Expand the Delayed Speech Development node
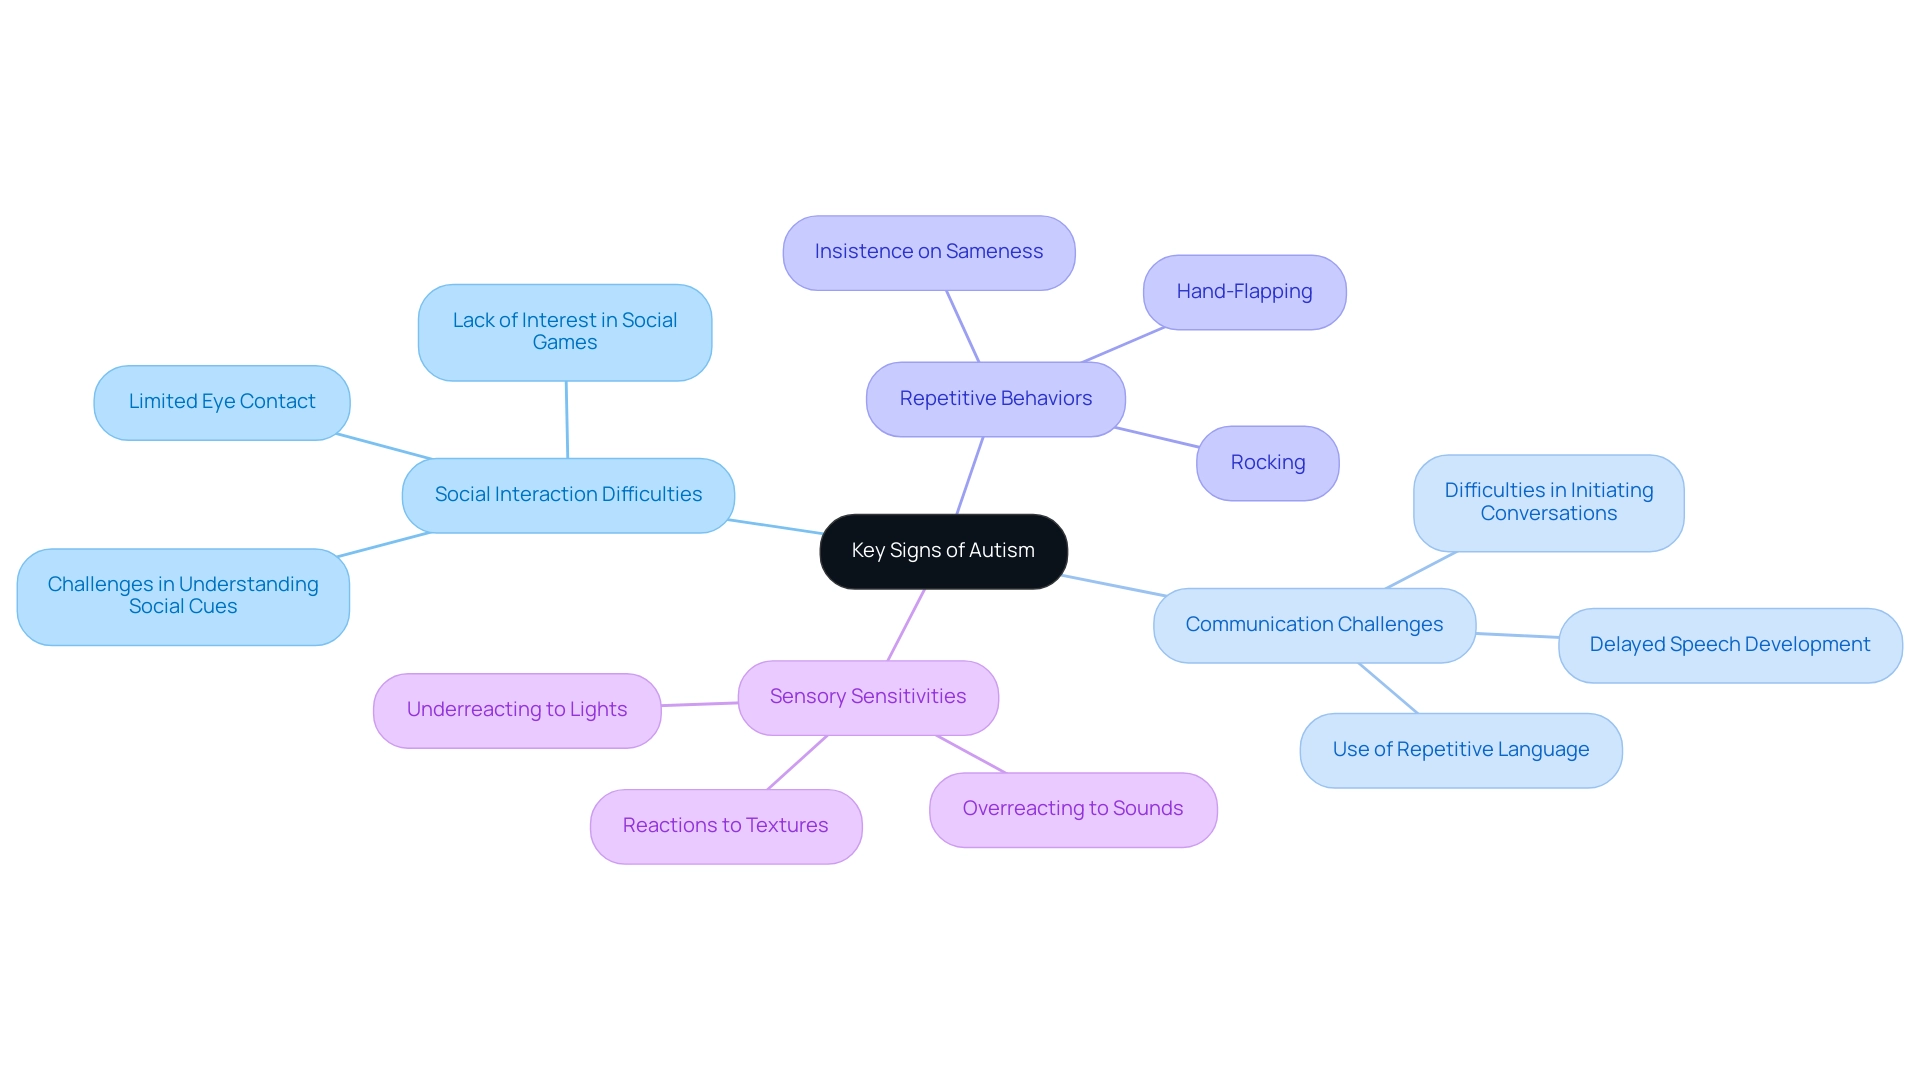The image size is (1920, 1083). click(x=1729, y=644)
